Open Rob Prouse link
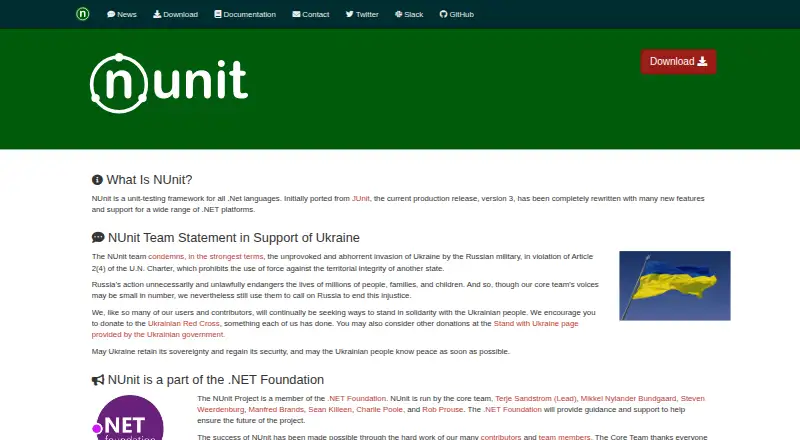 pos(442,410)
